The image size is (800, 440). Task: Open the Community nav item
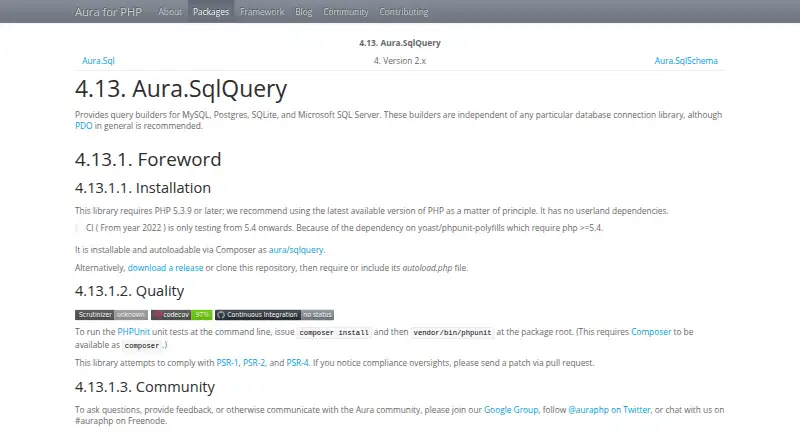(345, 12)
